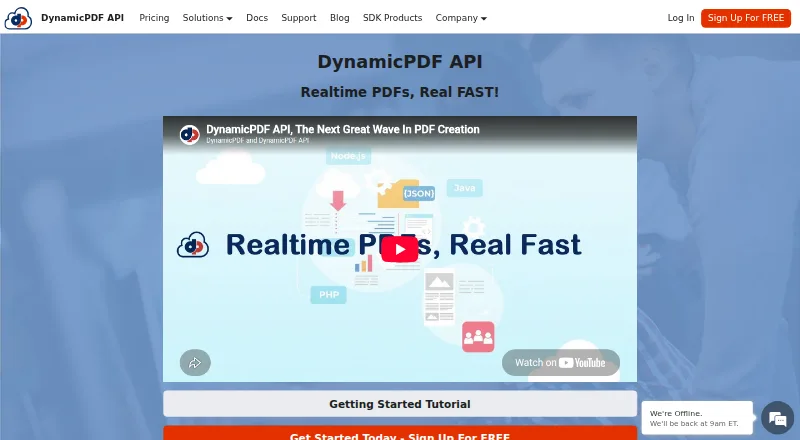Open SDK Products in navigation

click(392, 18)
